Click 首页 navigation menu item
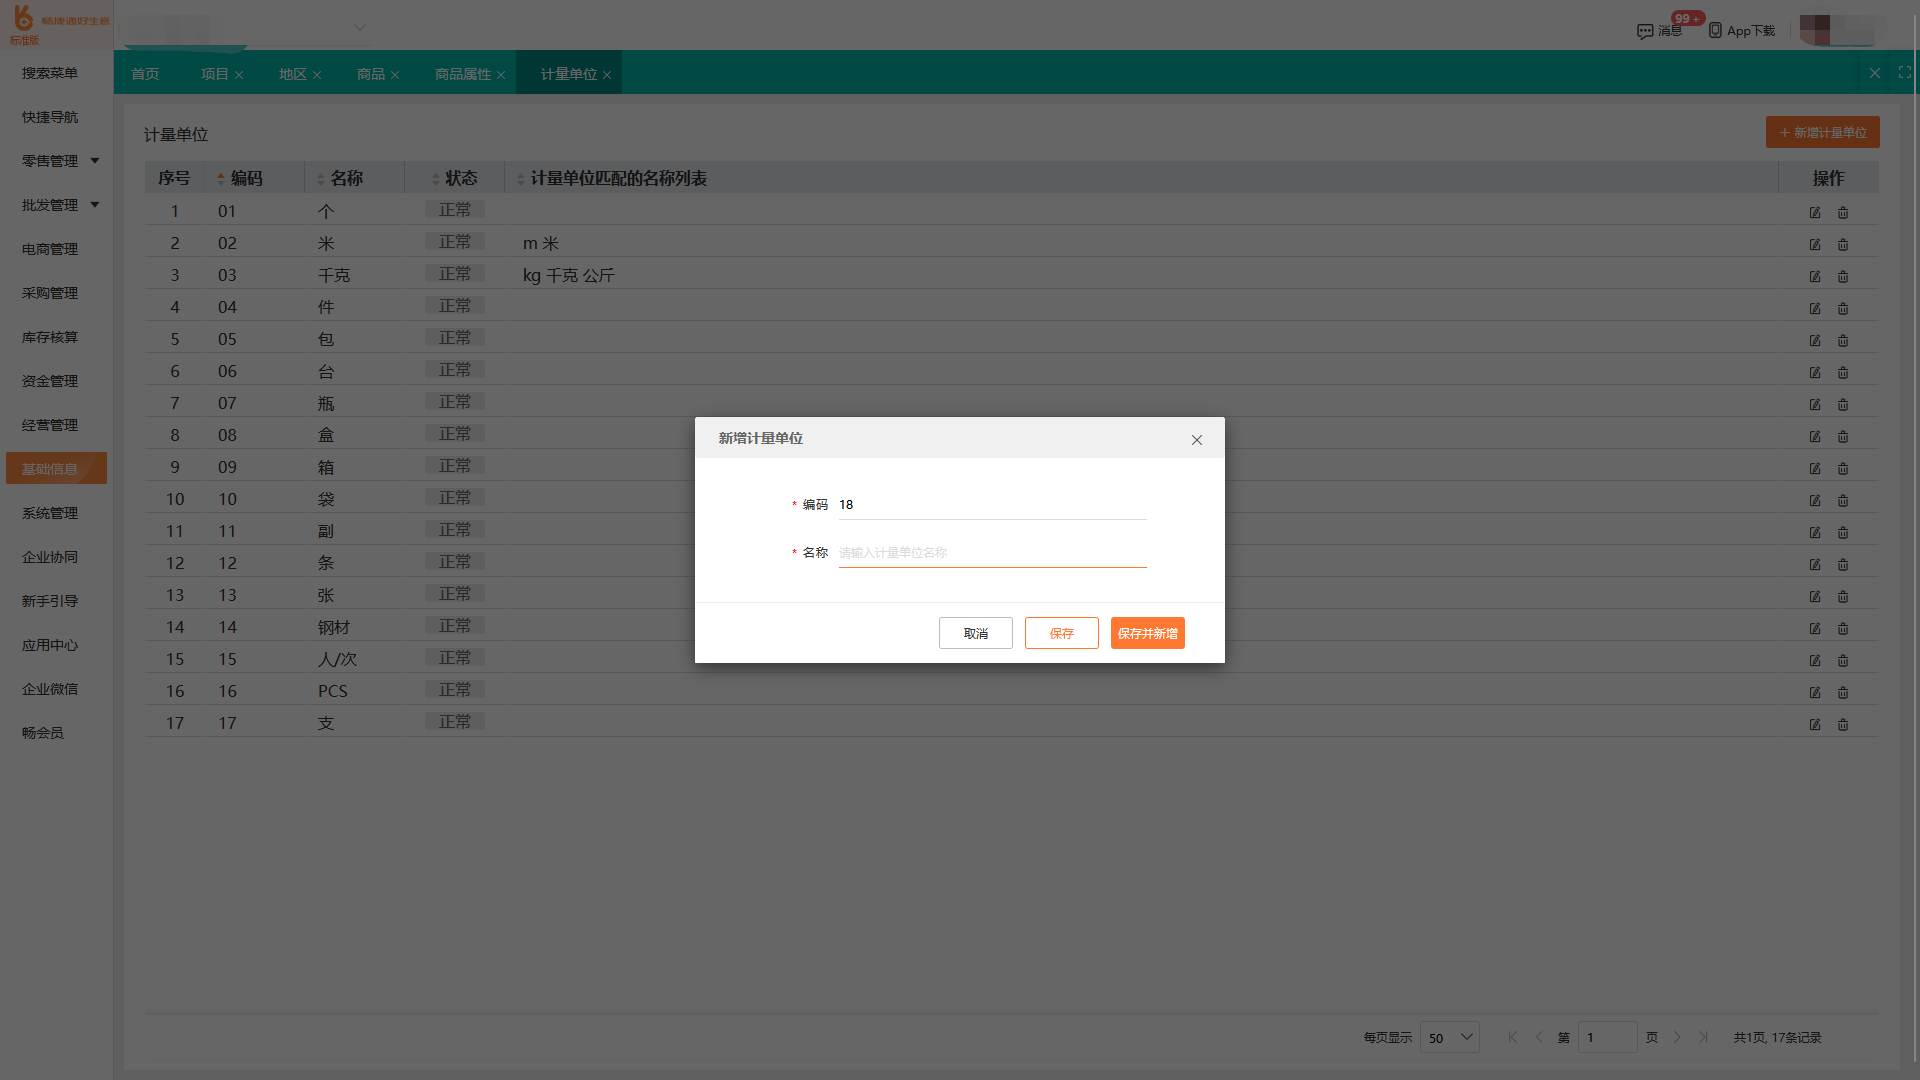This screenshot has height=1080, width=1920. (144, 74)
